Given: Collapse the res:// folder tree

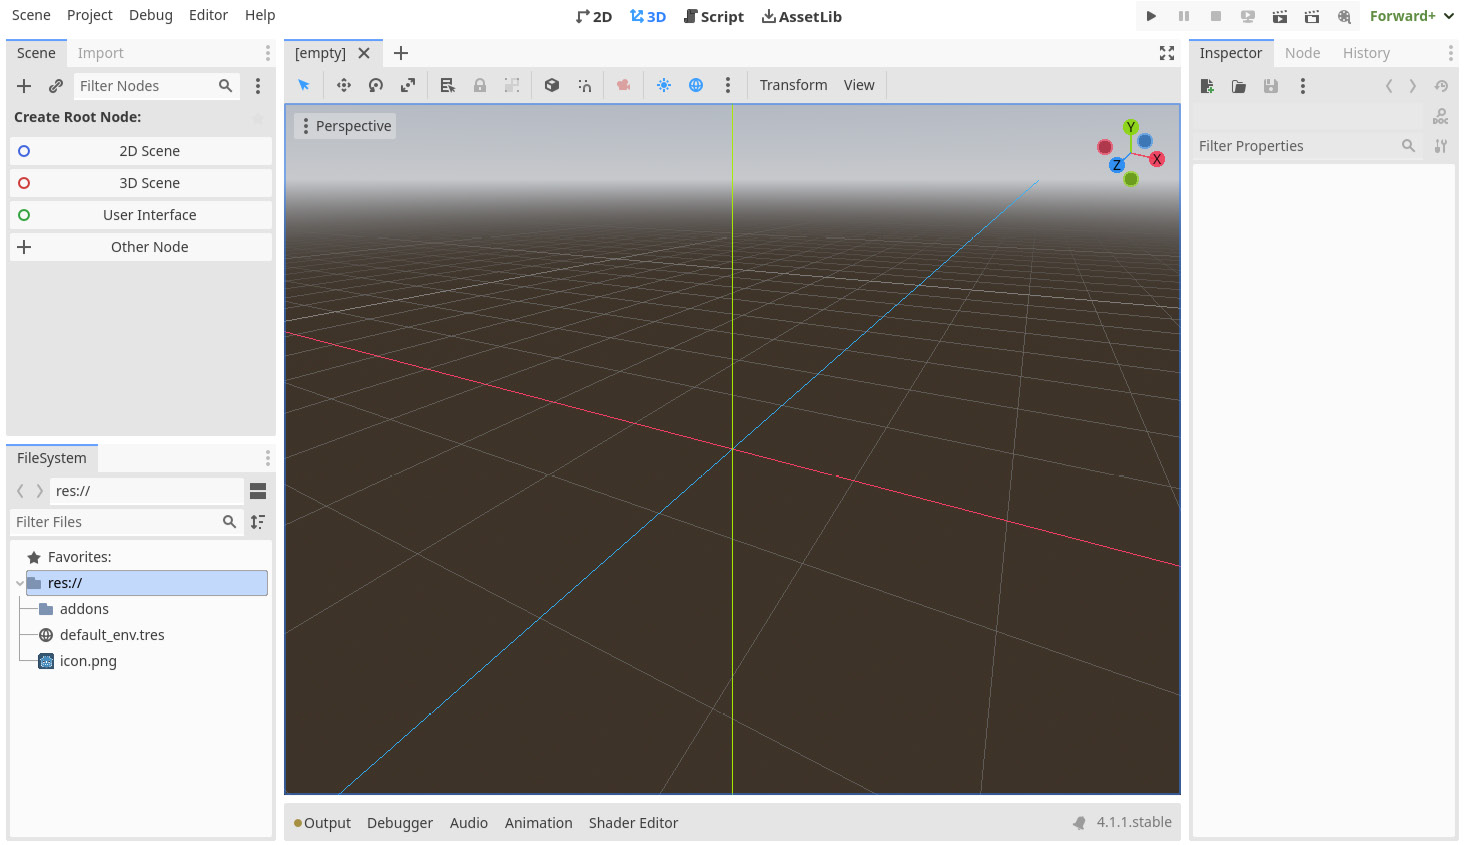Looking at the screenshot, I should [20, 583].
